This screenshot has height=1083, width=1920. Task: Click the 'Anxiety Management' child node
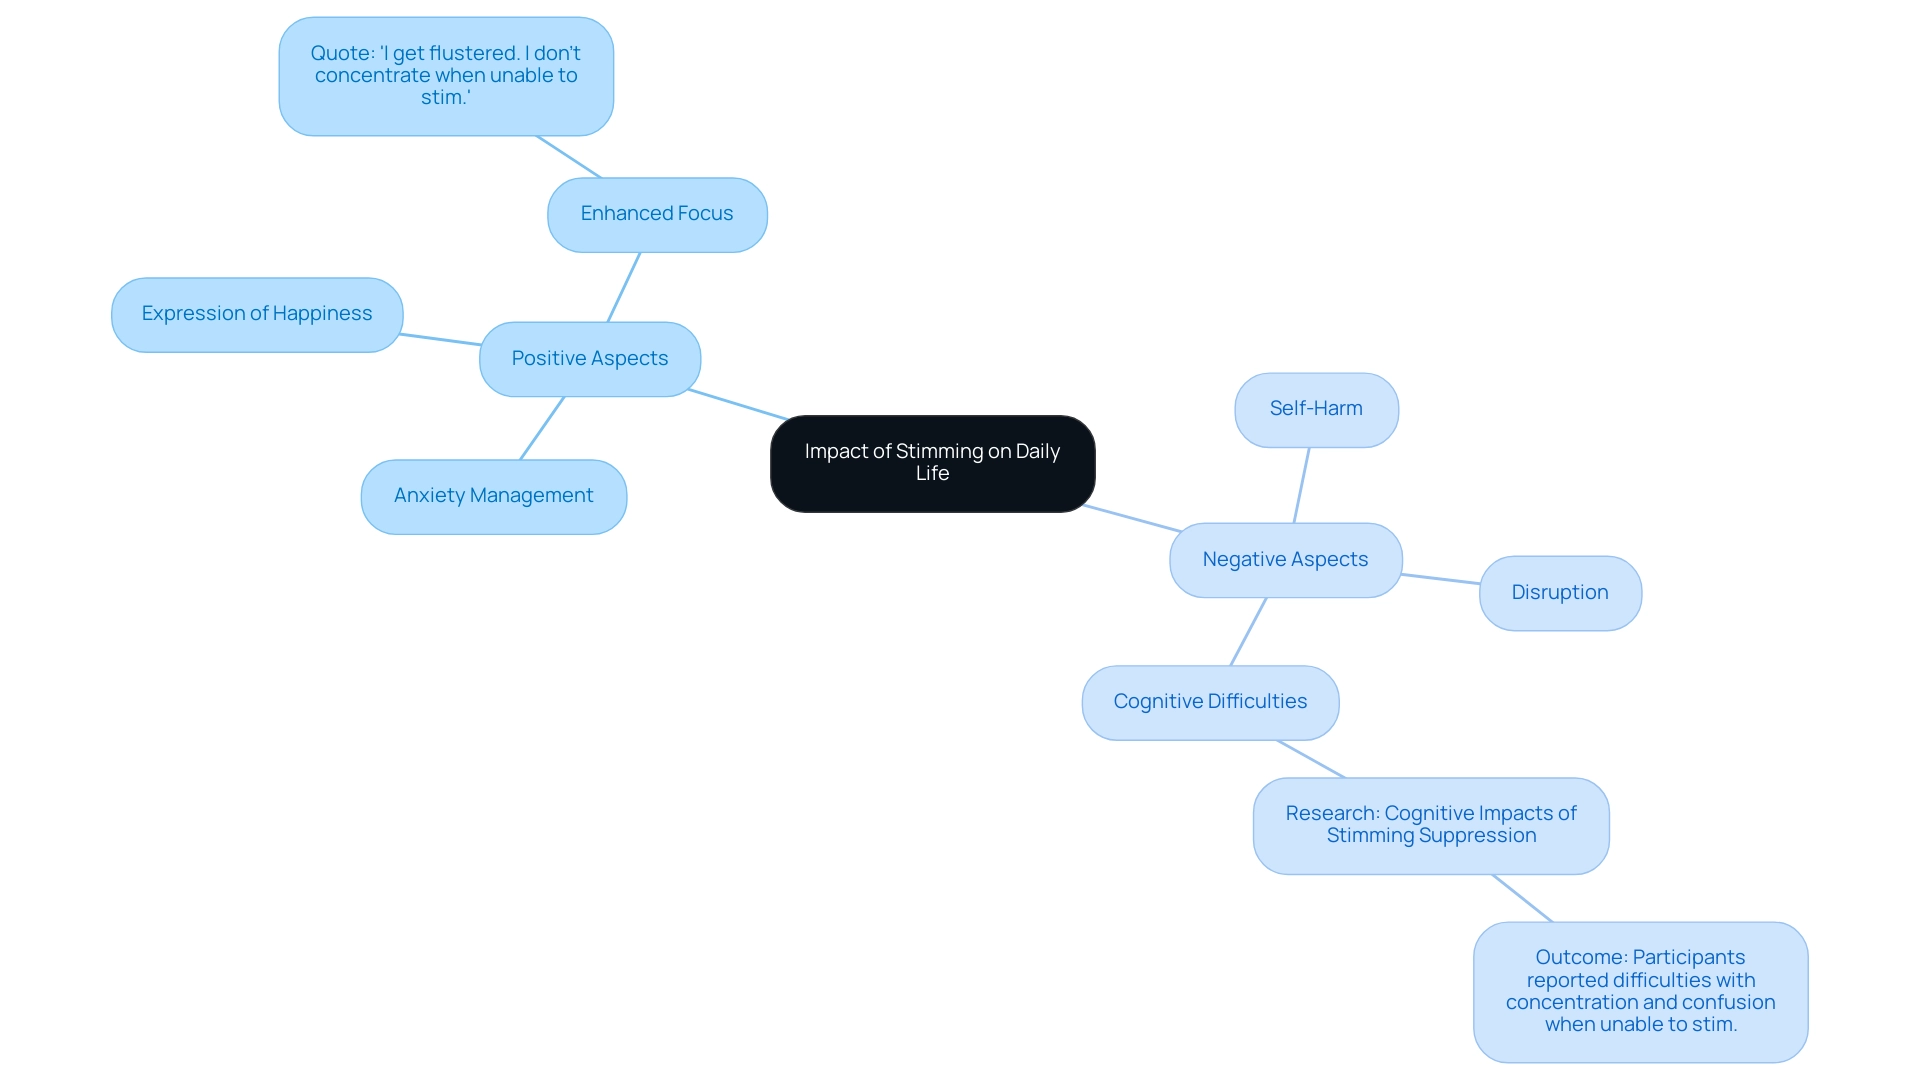(493, 496)
